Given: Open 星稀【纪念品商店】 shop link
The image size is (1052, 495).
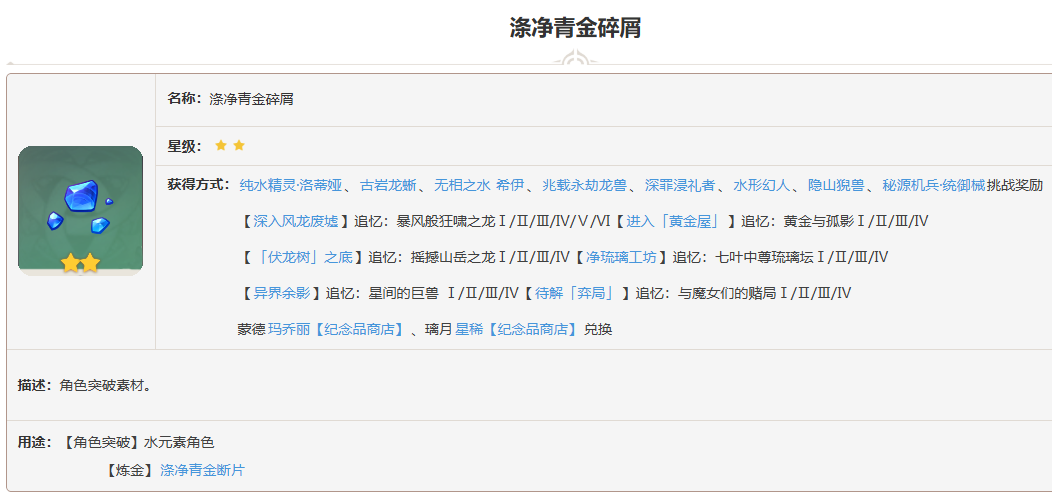Looking at the screenshot, I should pyautogui.click(x=516, y=329).
